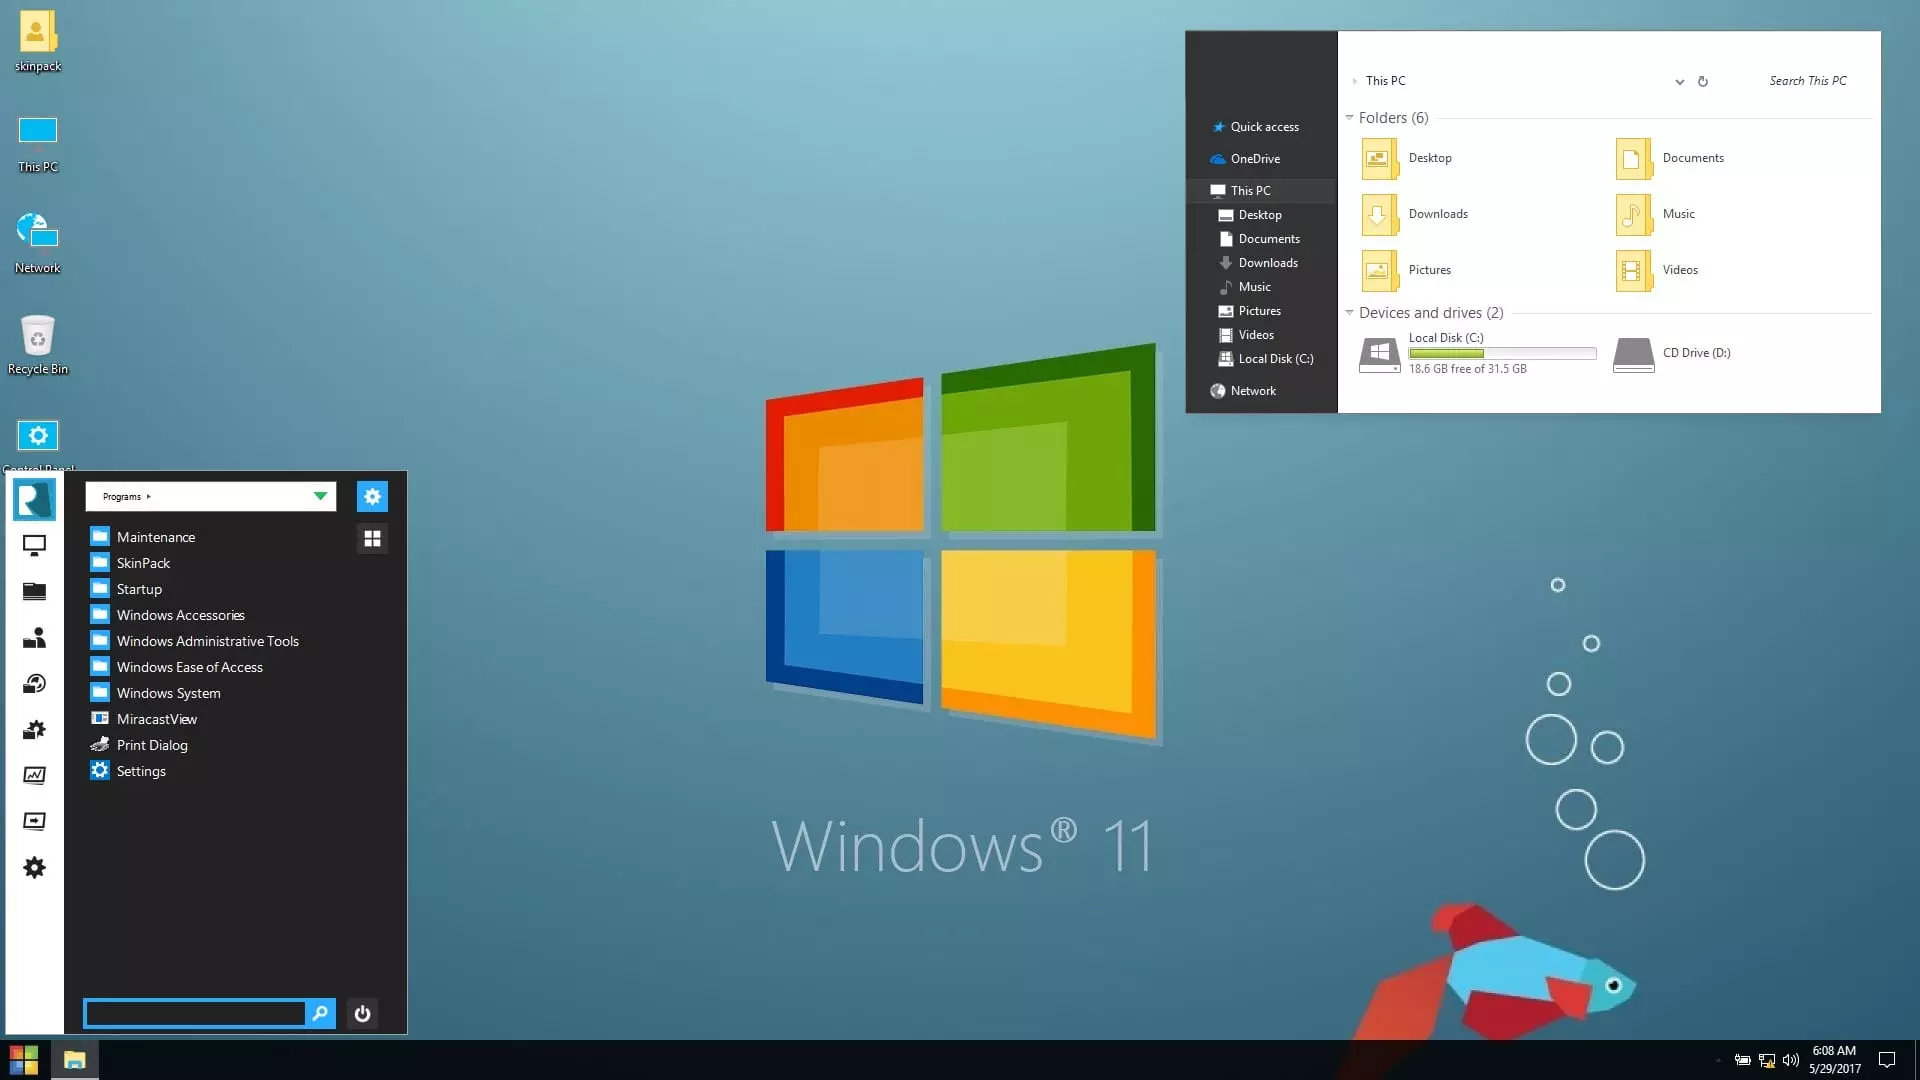The height and width of the screenshot is (1080, 1920).
Task: Click Recycle Bin desktop icon
Action: click(x=37, y=338)
